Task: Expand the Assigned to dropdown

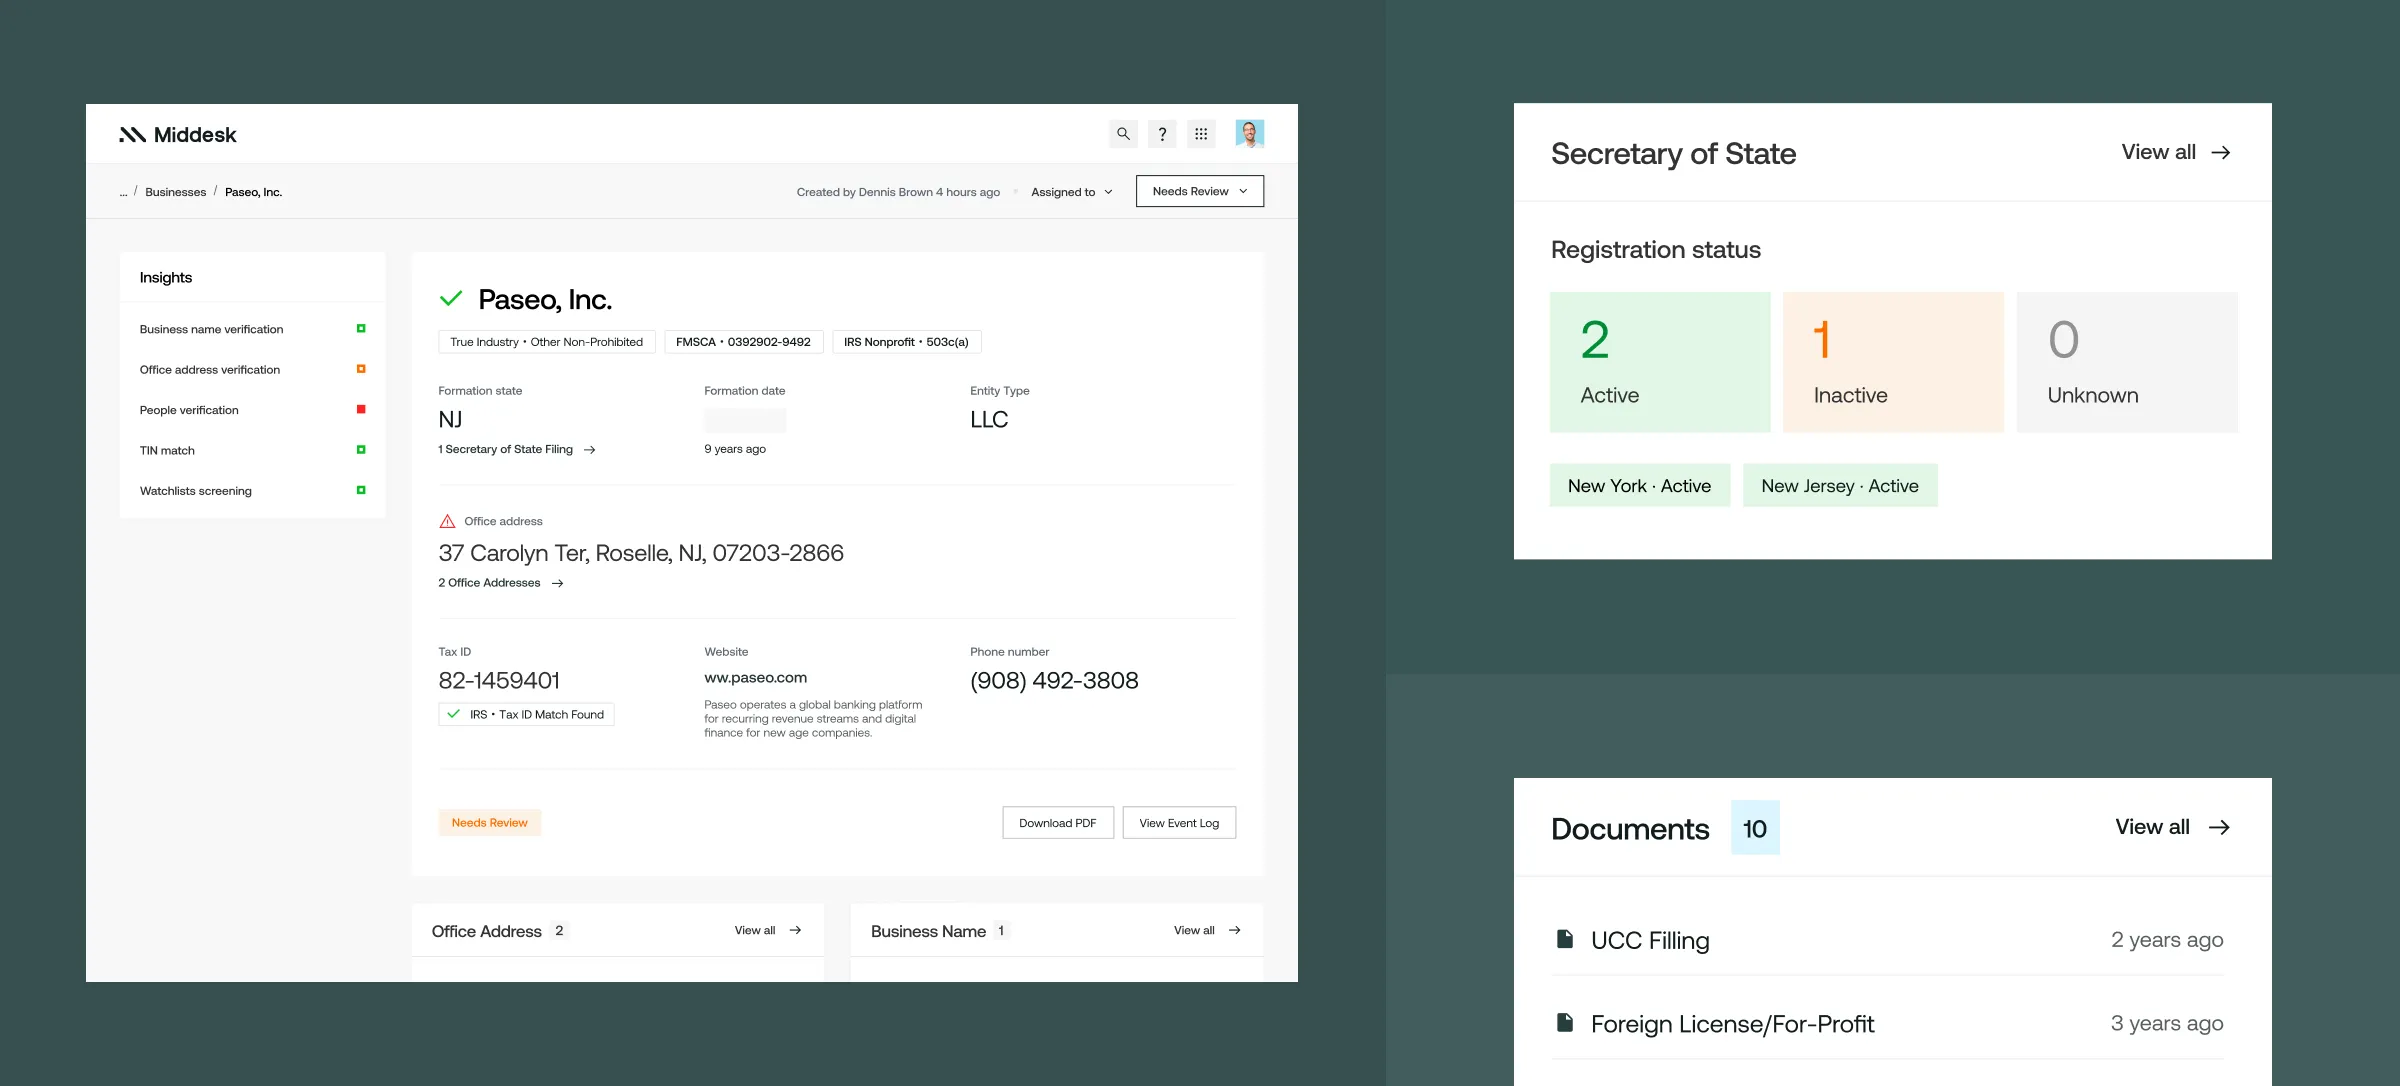Action: [1070, 191]
